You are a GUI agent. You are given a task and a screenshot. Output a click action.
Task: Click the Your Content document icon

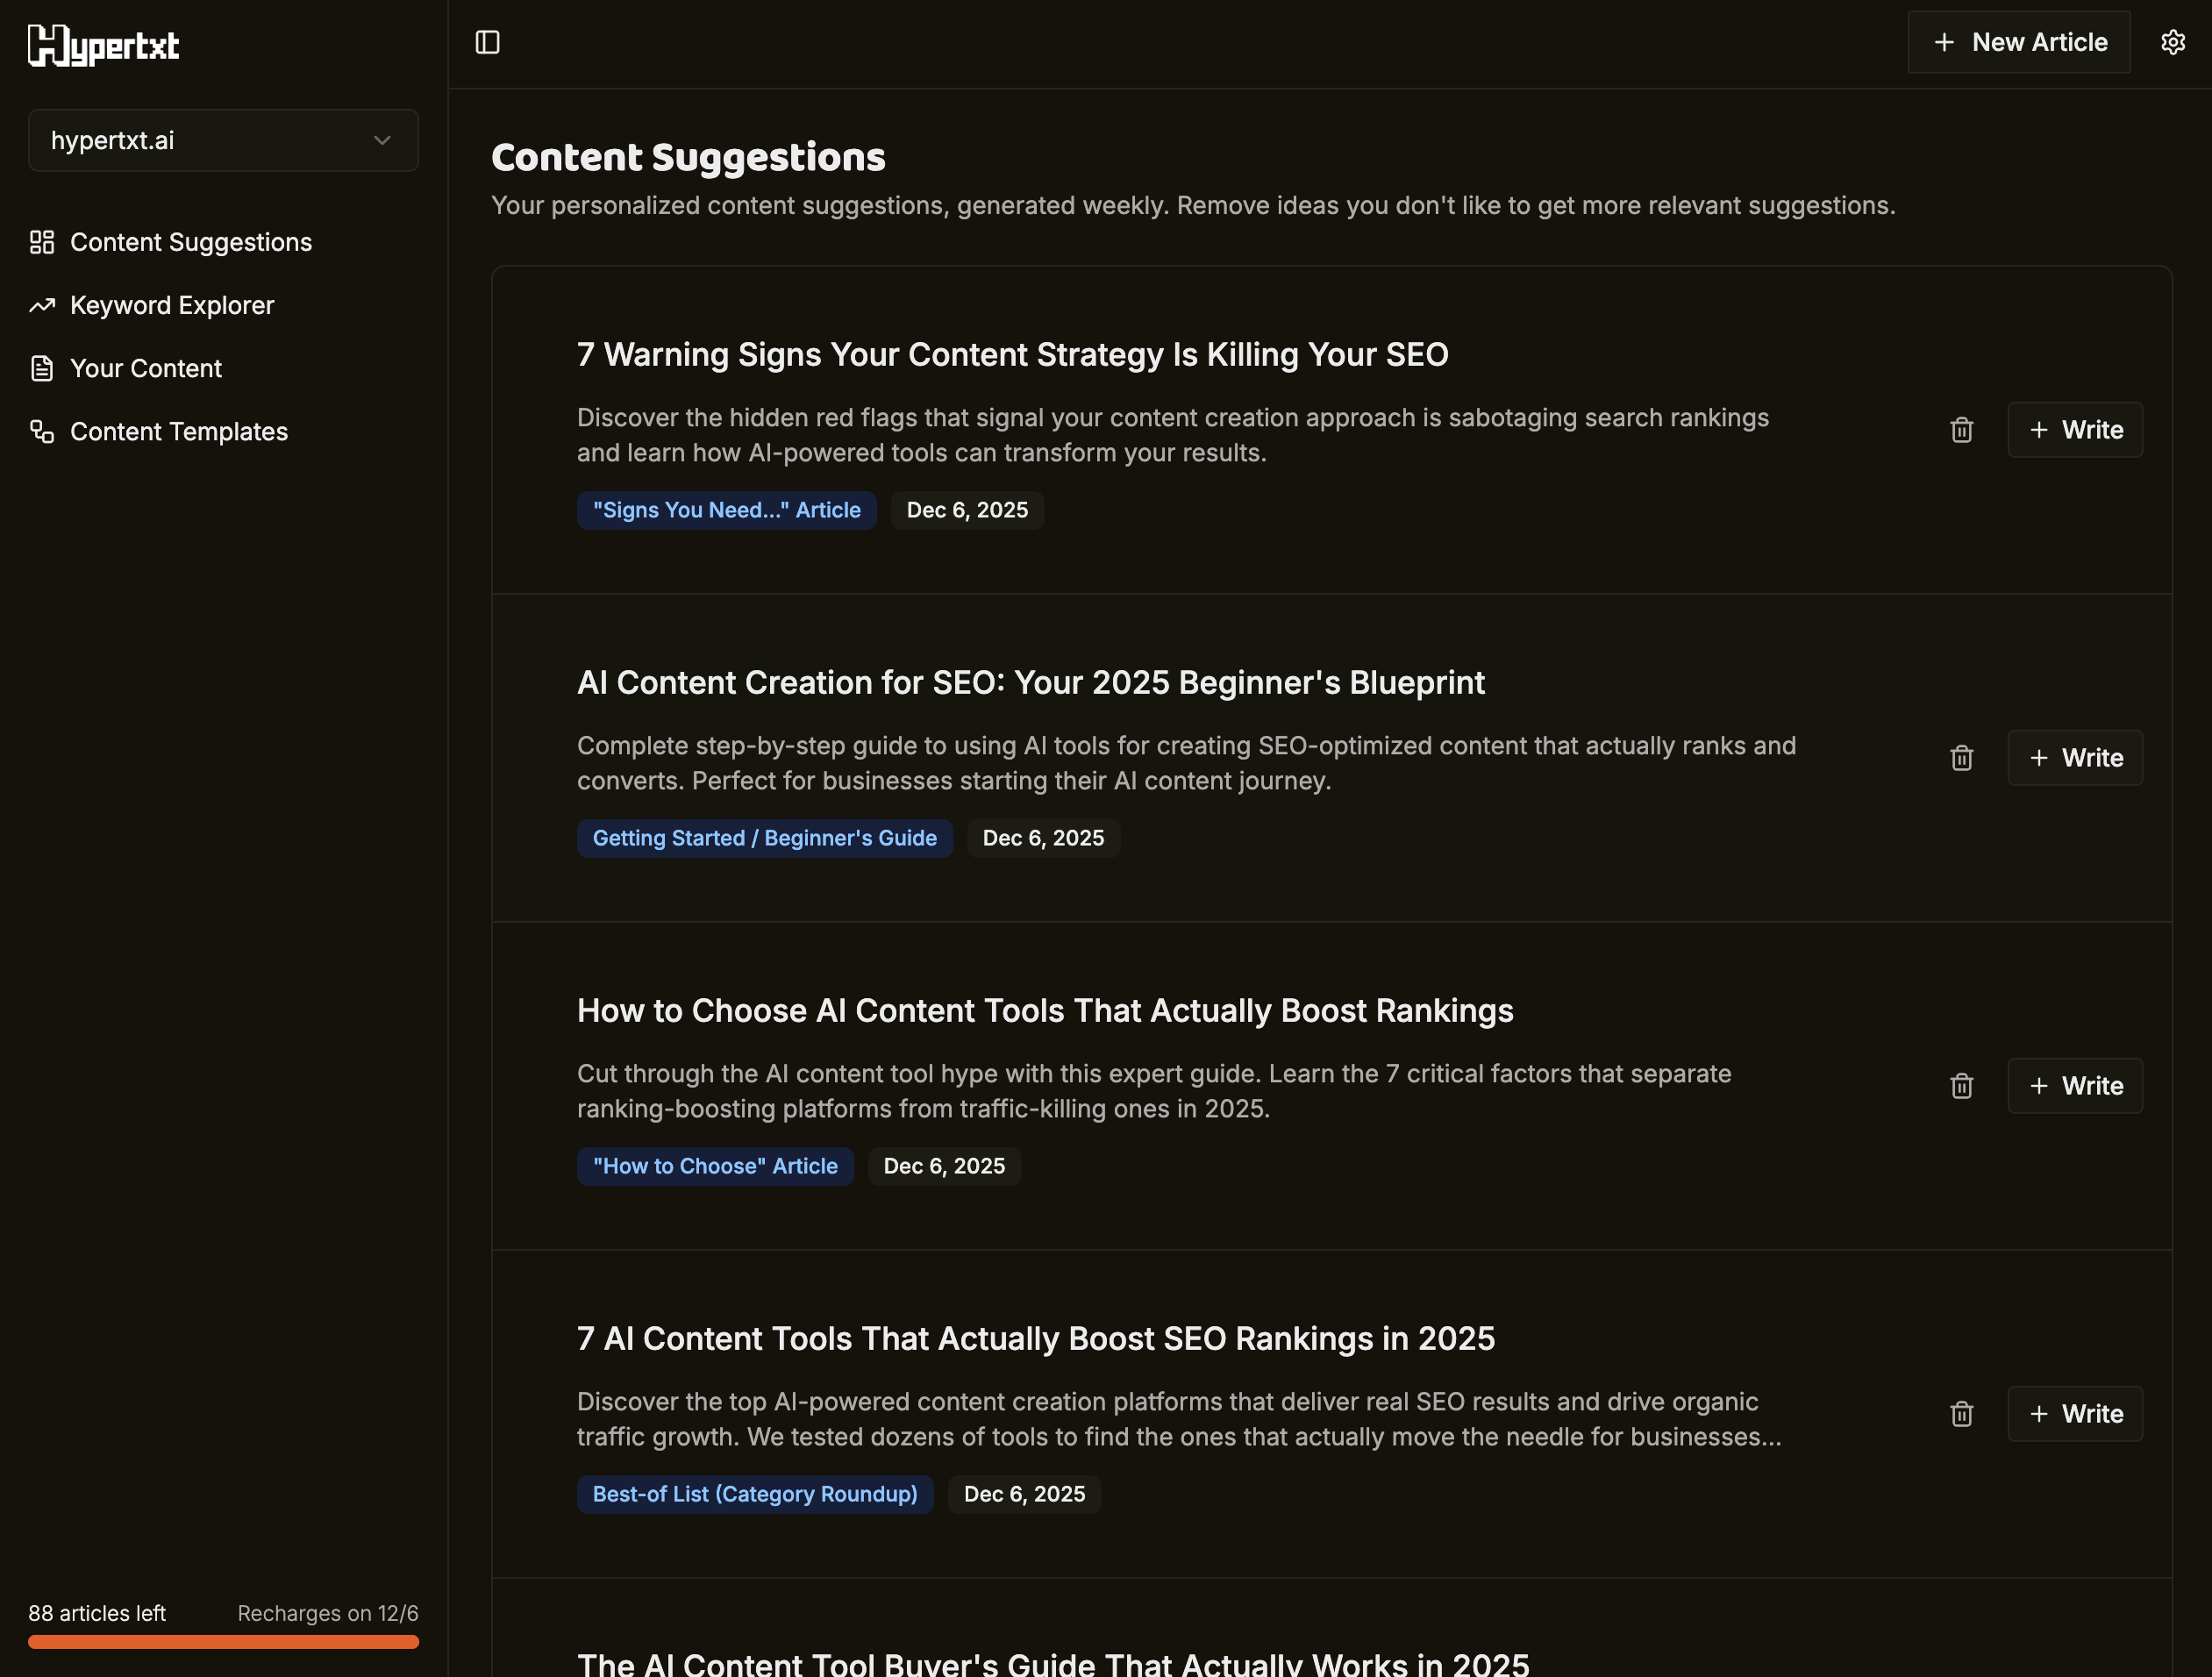tap(41, 368)
